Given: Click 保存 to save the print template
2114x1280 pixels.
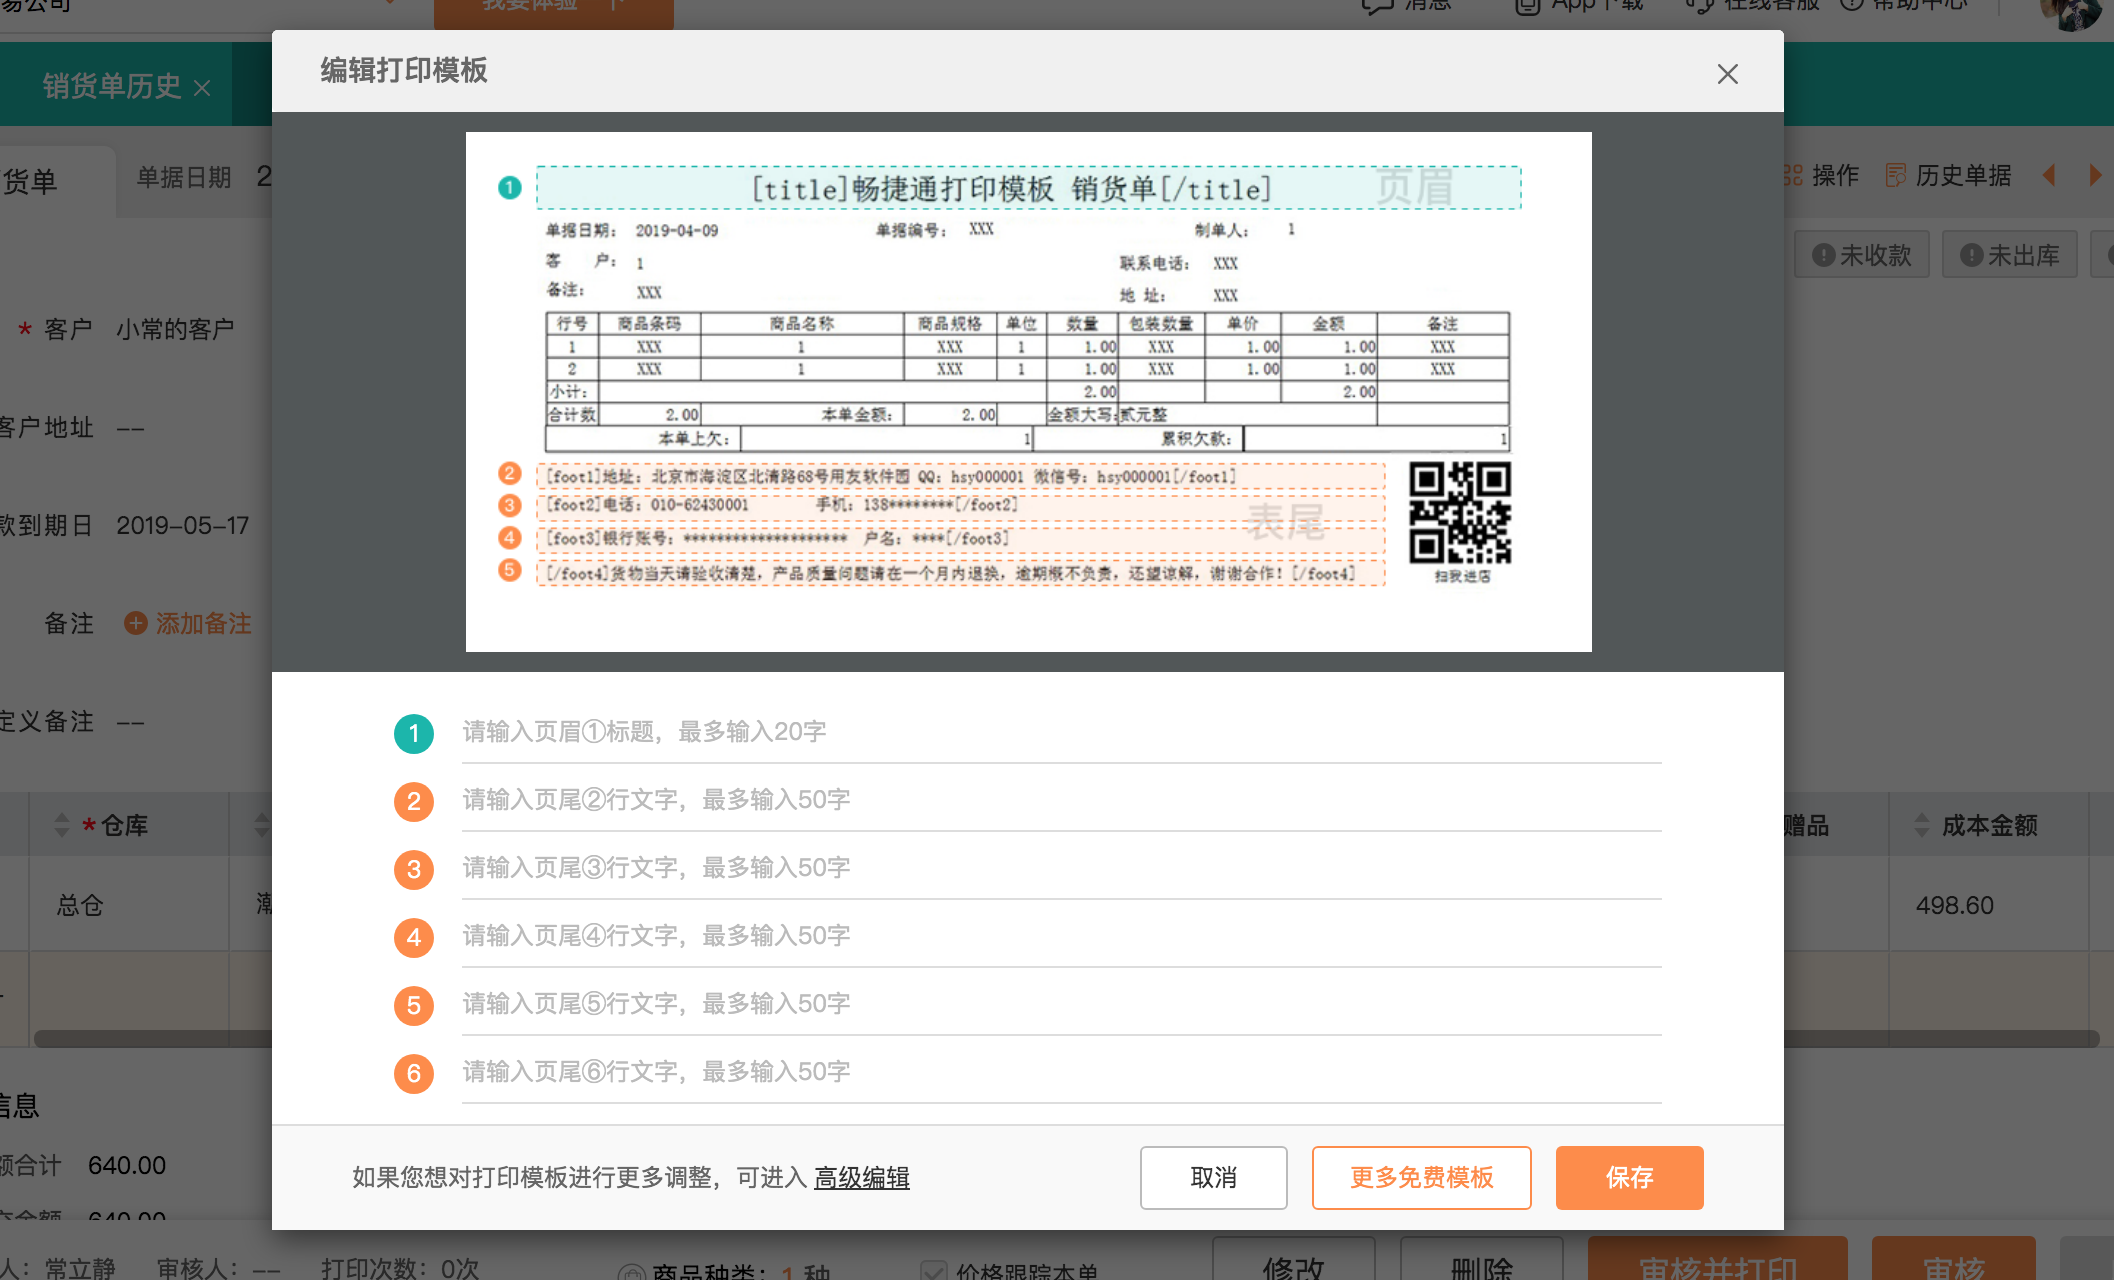Looking at the screenshot, I should 1629,1177.
